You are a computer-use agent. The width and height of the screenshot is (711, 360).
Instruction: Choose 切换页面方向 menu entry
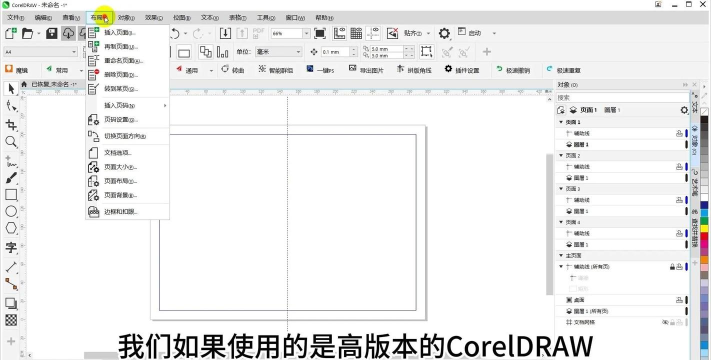pyautogui.click(x=127, y=136)
